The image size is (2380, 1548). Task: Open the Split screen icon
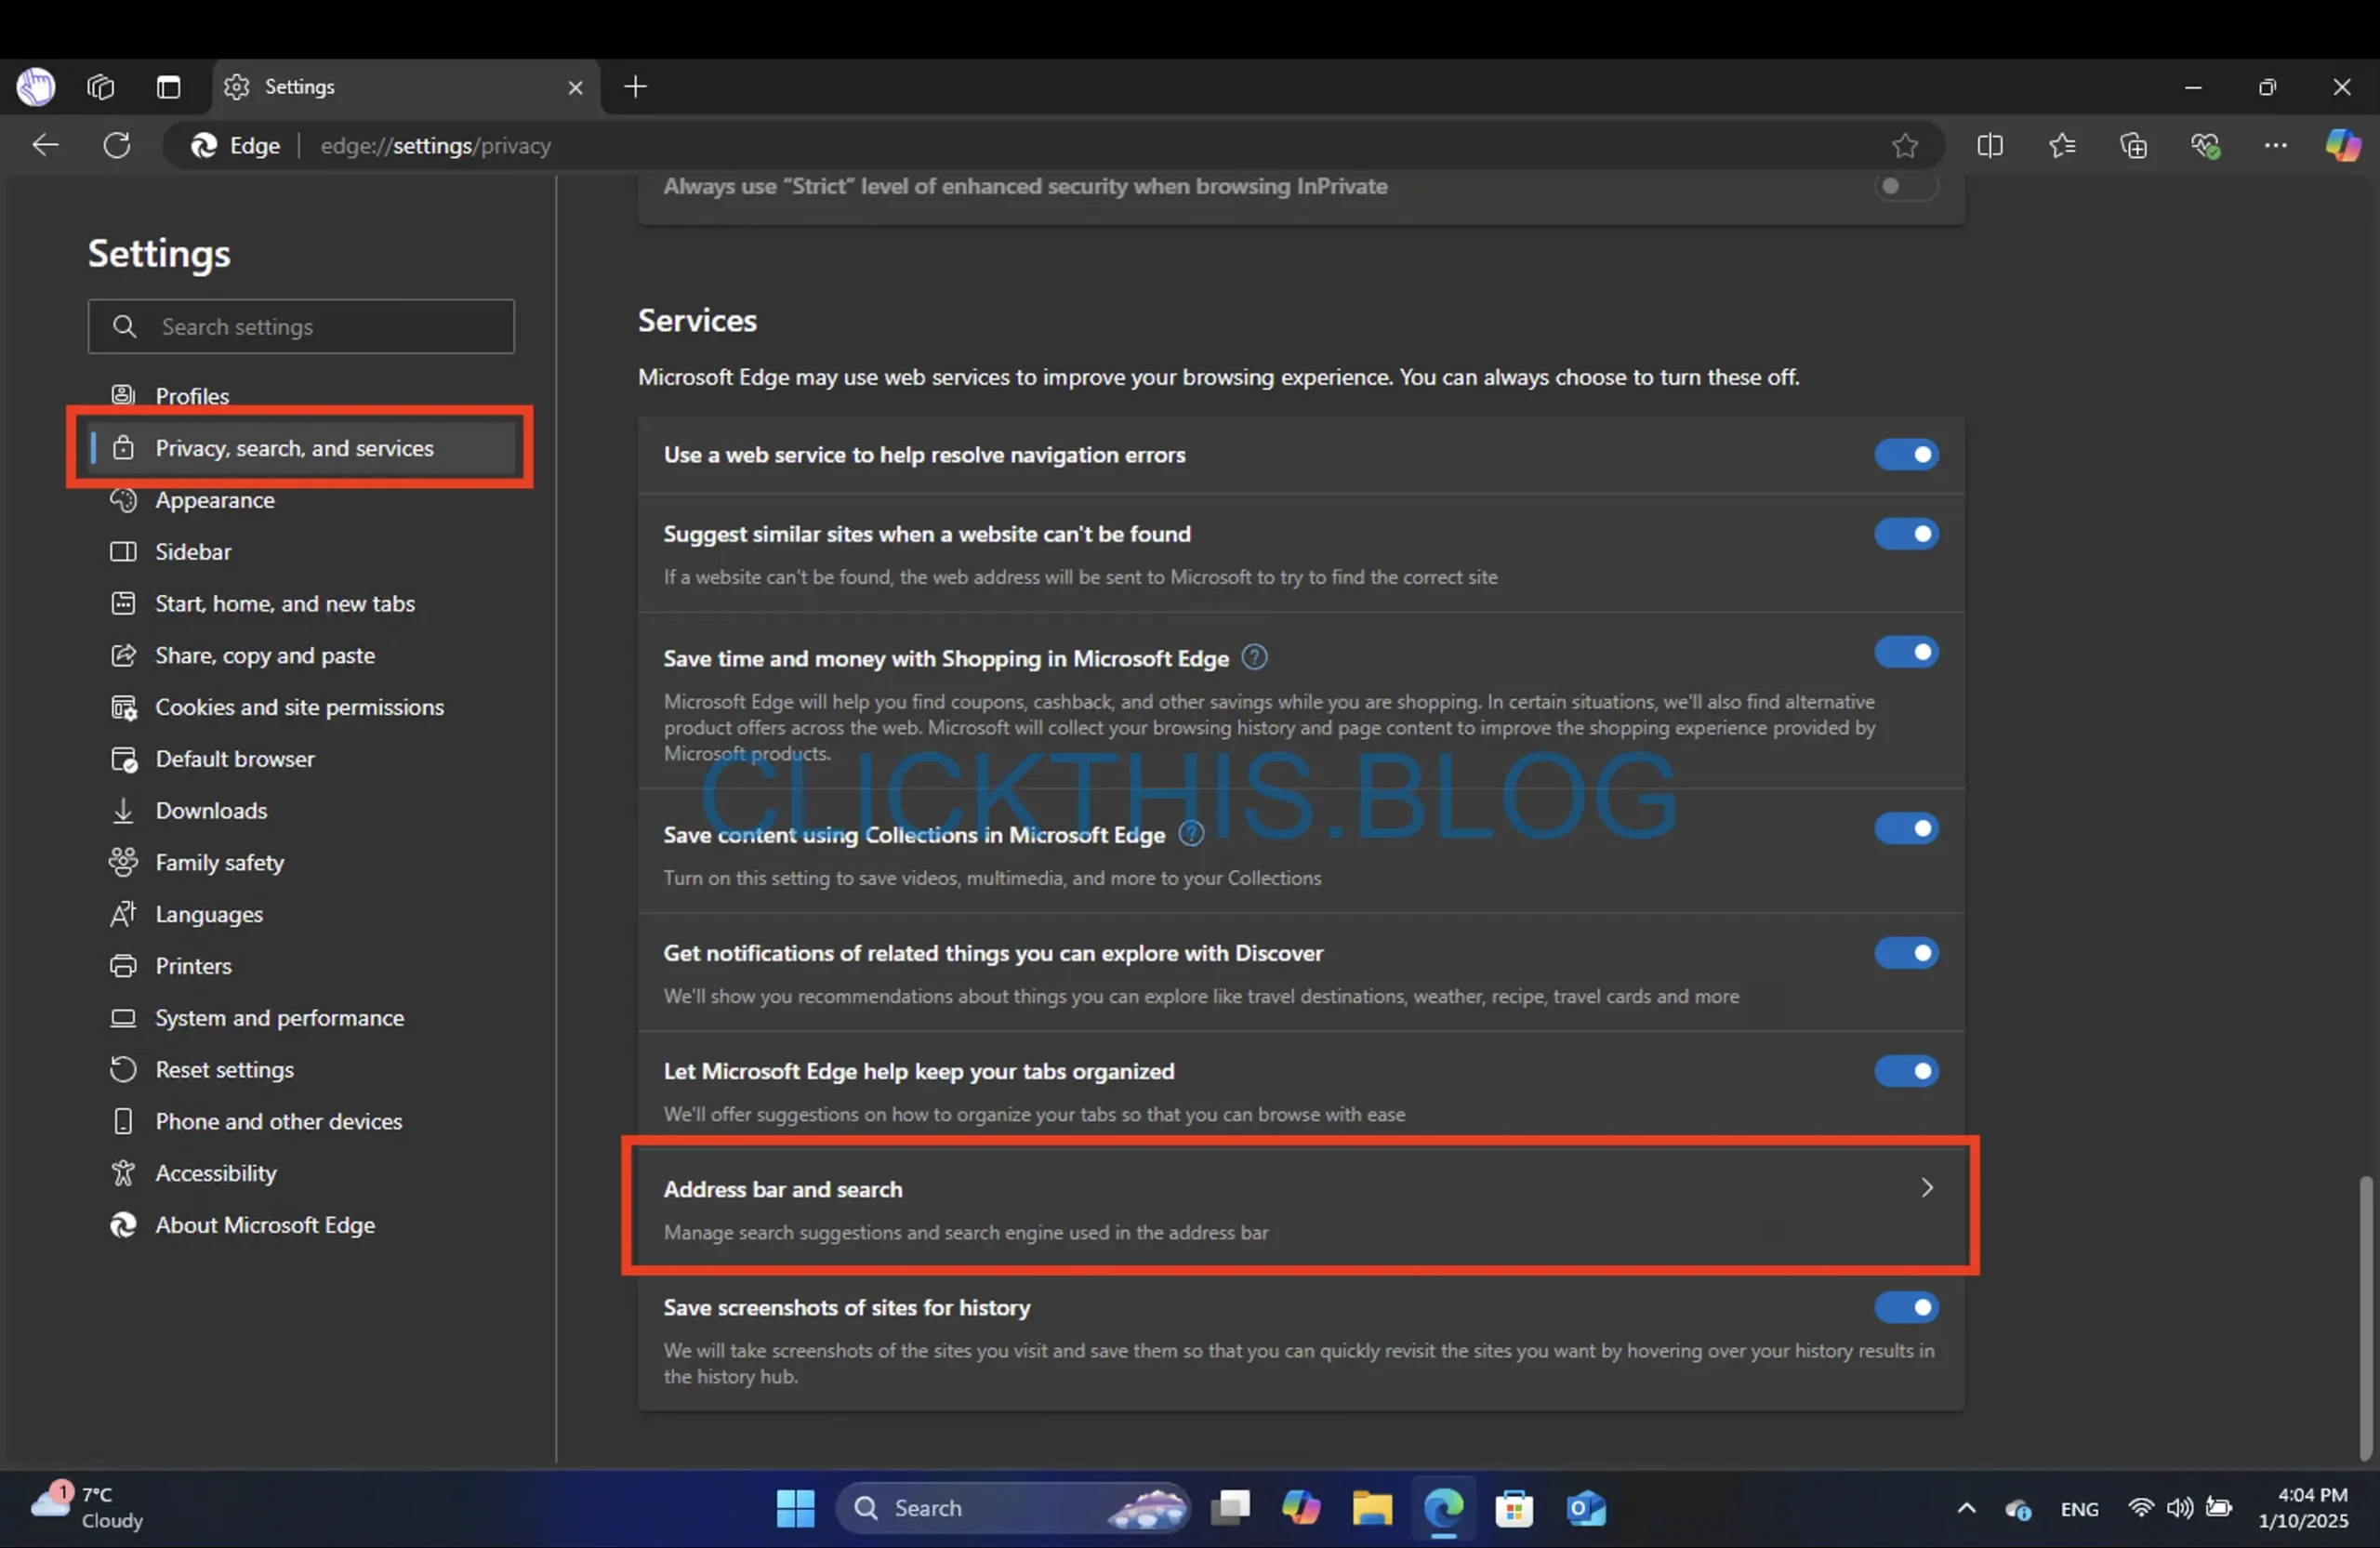[1989, 146]
